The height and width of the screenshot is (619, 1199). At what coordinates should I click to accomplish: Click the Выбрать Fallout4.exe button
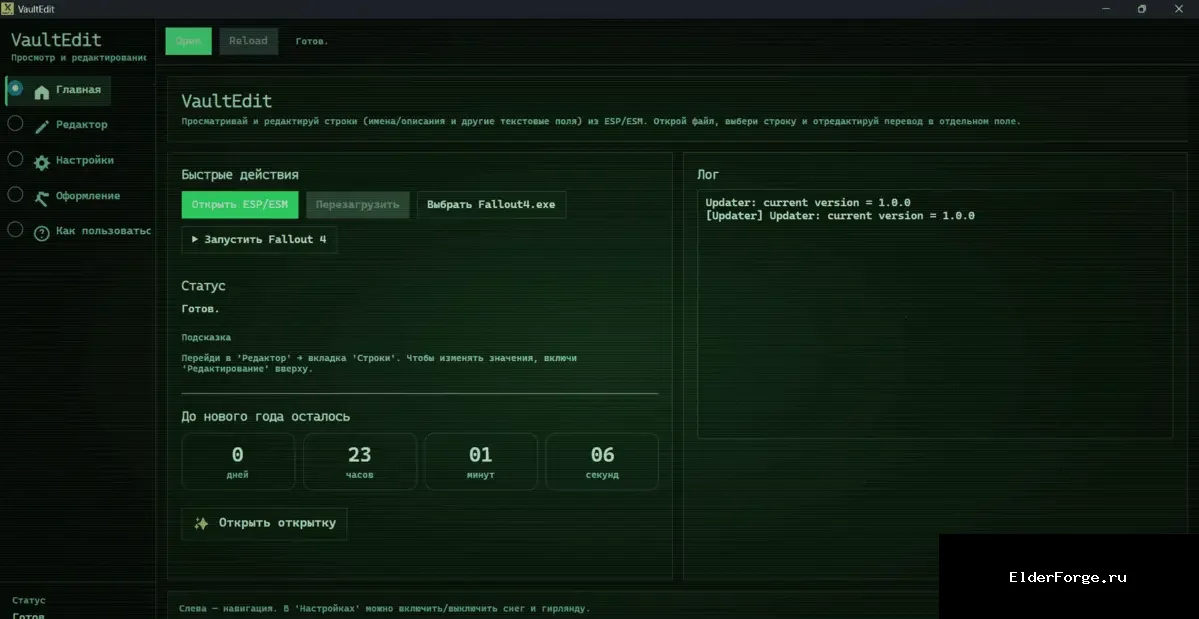point(491,204)
